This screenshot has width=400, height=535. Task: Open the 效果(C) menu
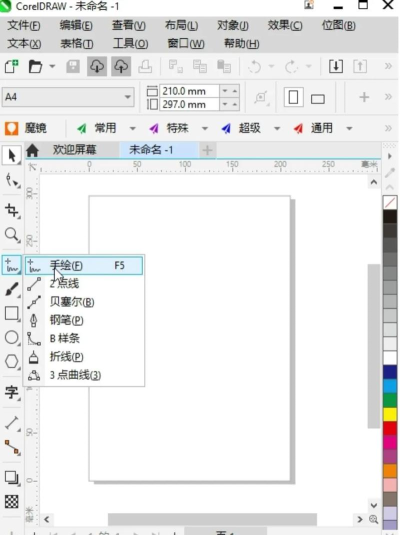point(285,26)
